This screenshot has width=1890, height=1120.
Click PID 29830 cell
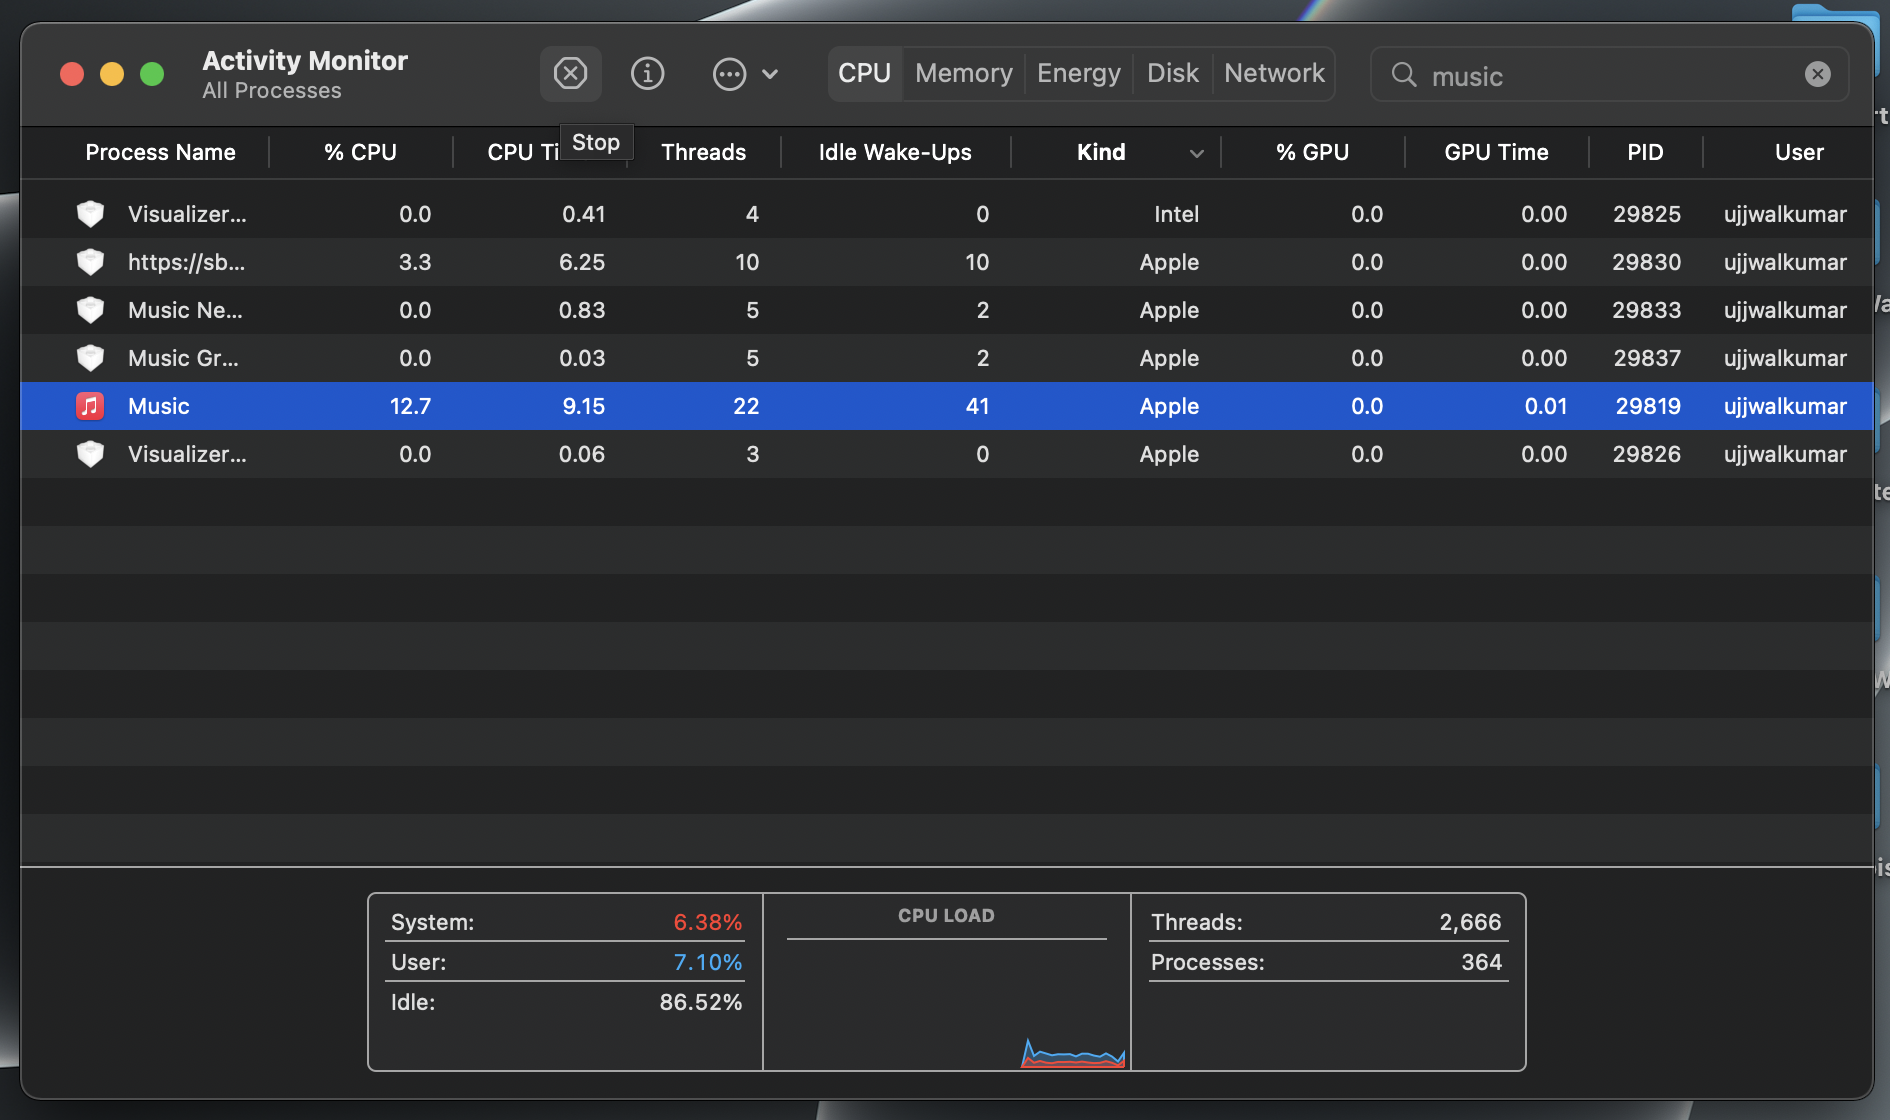coord(1646,262)
